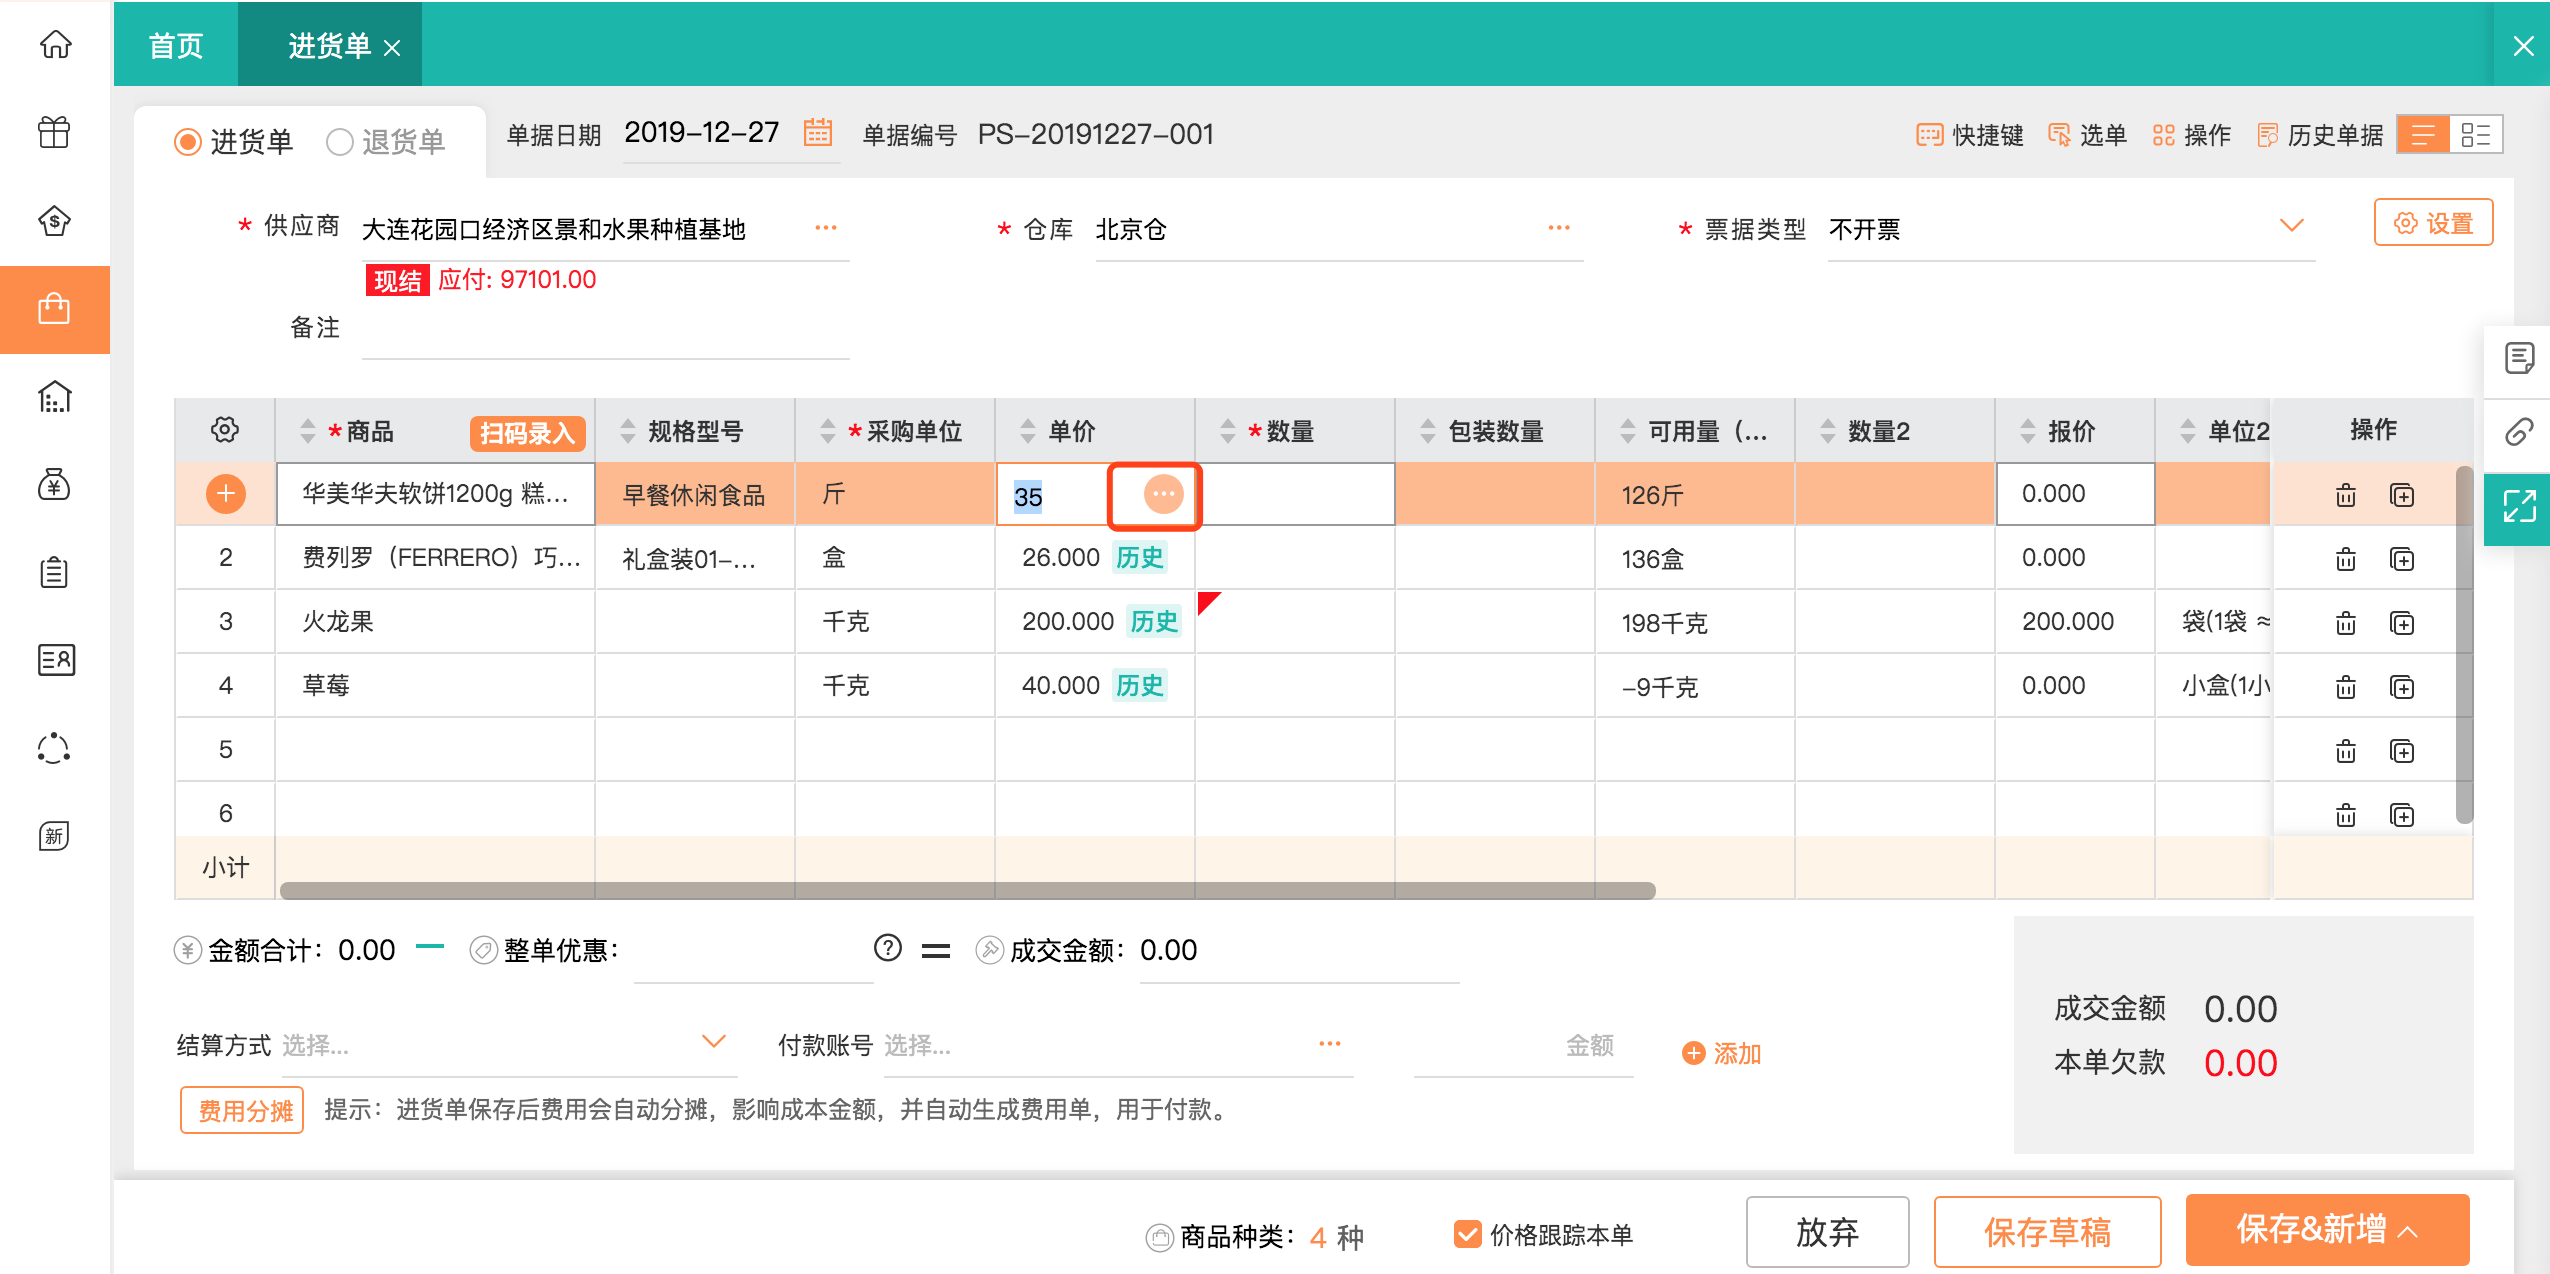Click the ellipsis icon in unit price field
Image resolution: width=2550 pixels, height=1274 pixels.
(x=1160, y=495)
